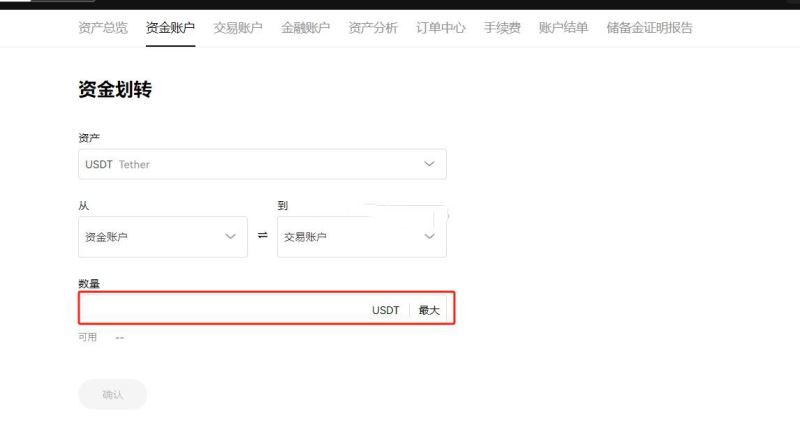Open the 资产分析 tab
Viewport: 800px width, 432px height.
click(373, 28)
